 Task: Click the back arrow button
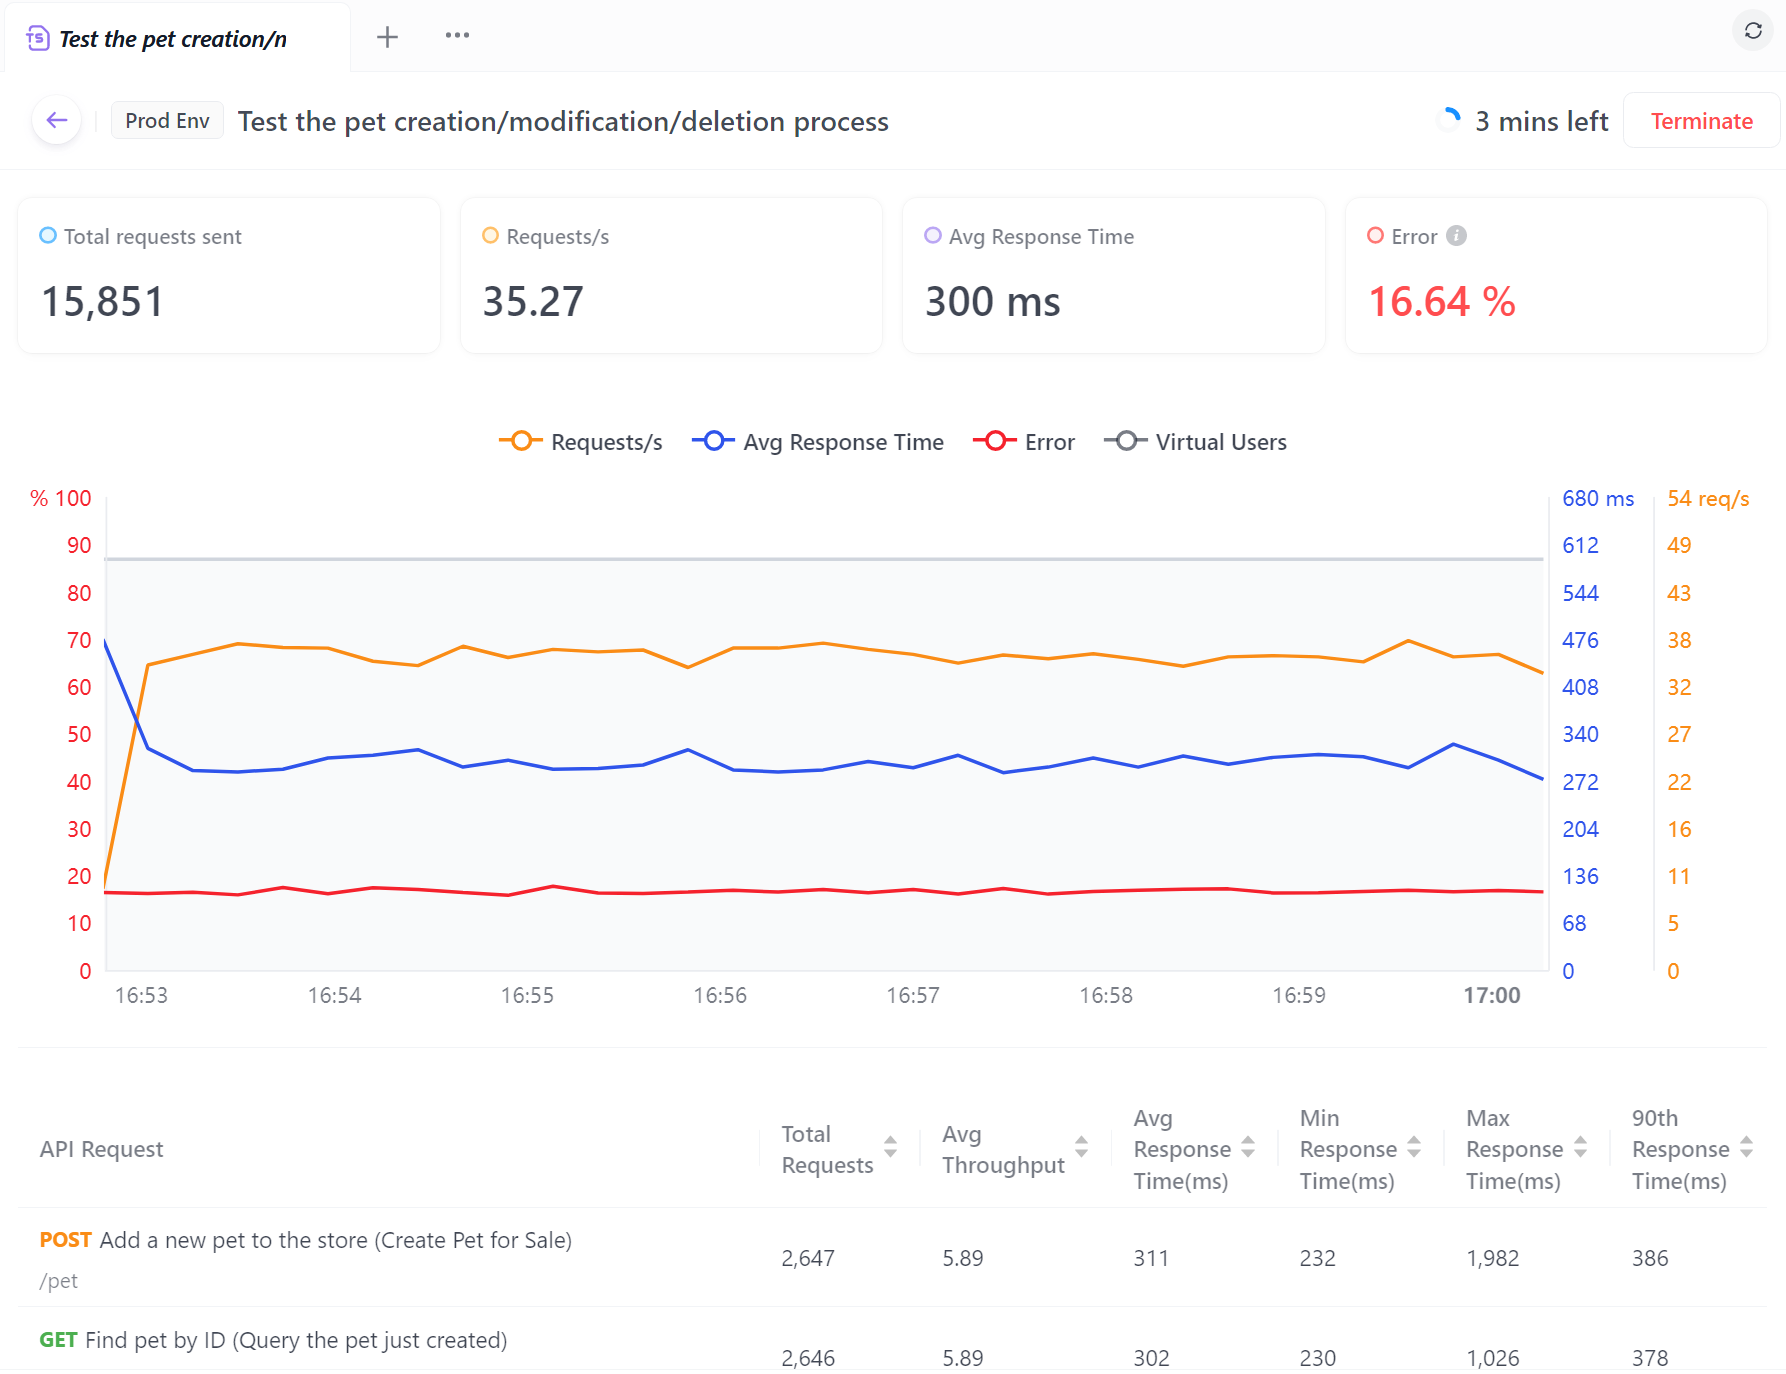(57, 121)
